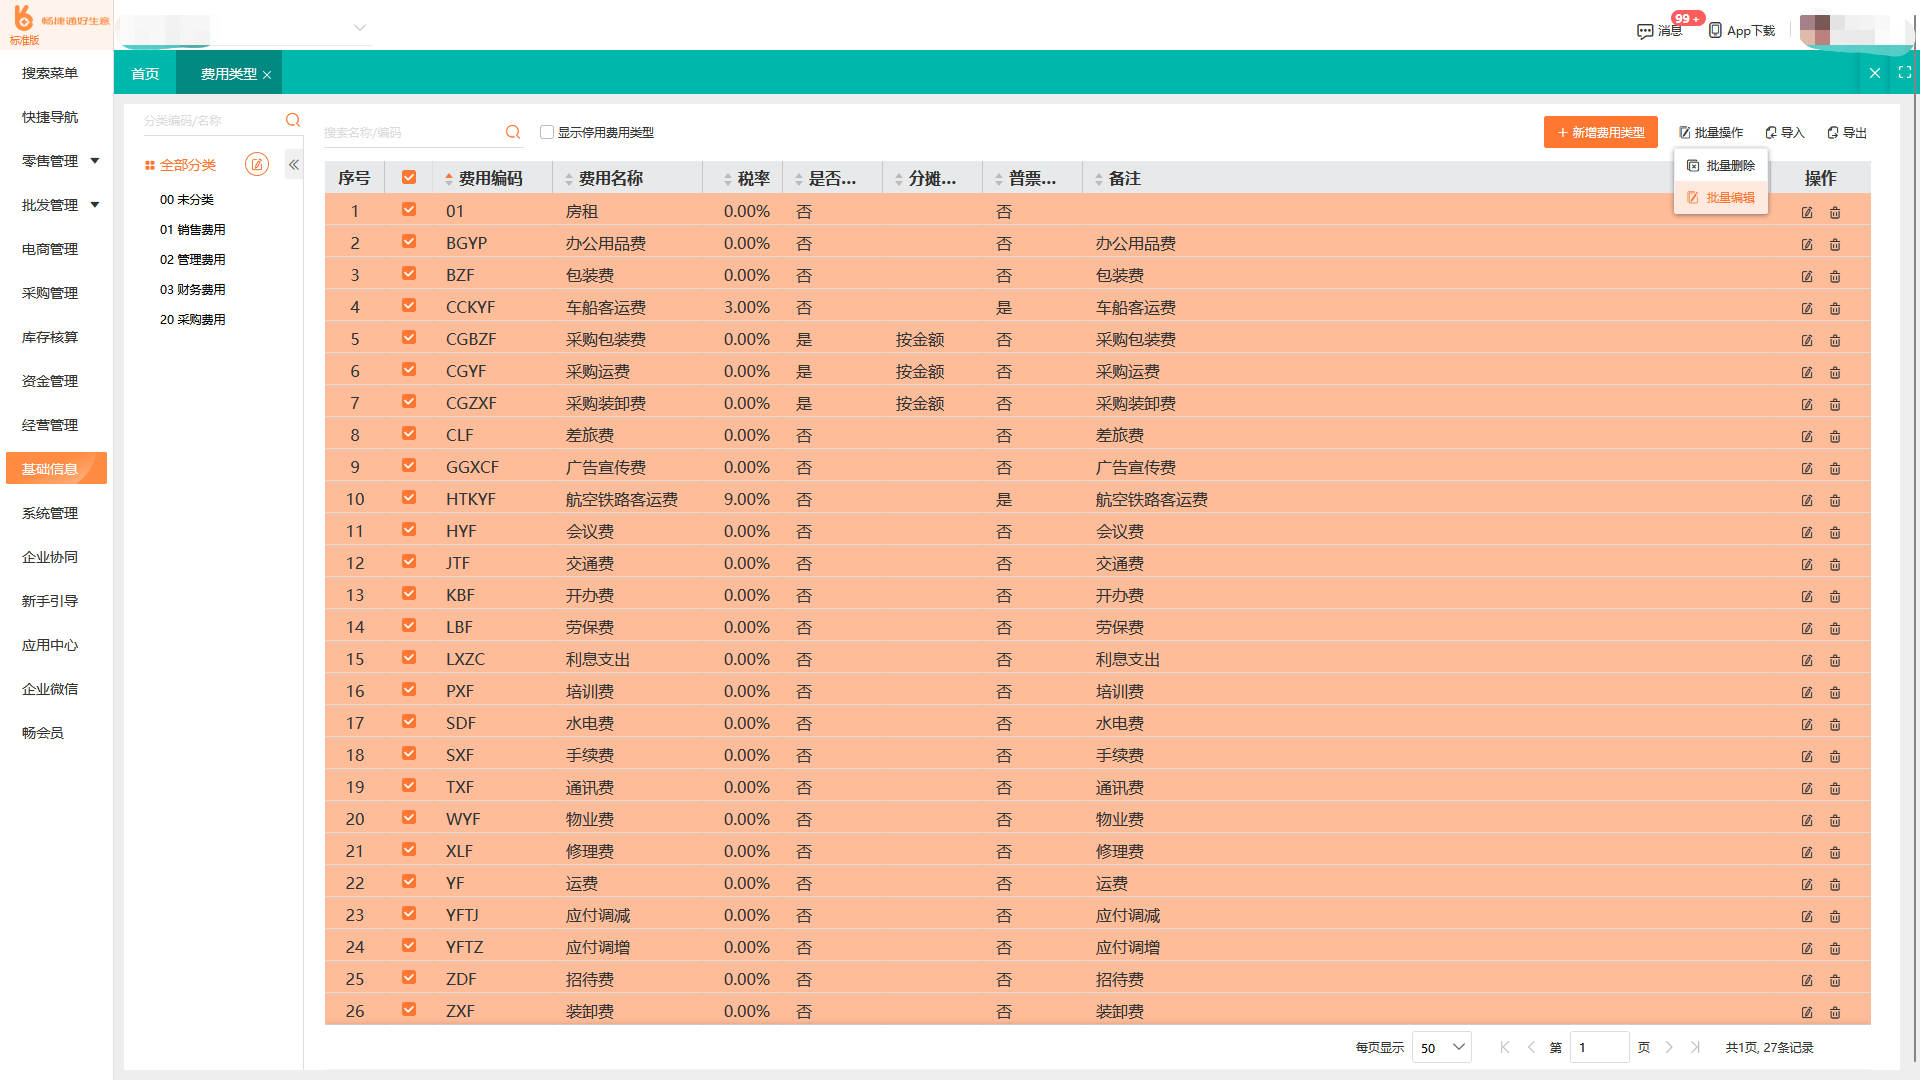Toggle the select-all checkbox in header
This screenshot has height=1080, width=1920.
409,178
